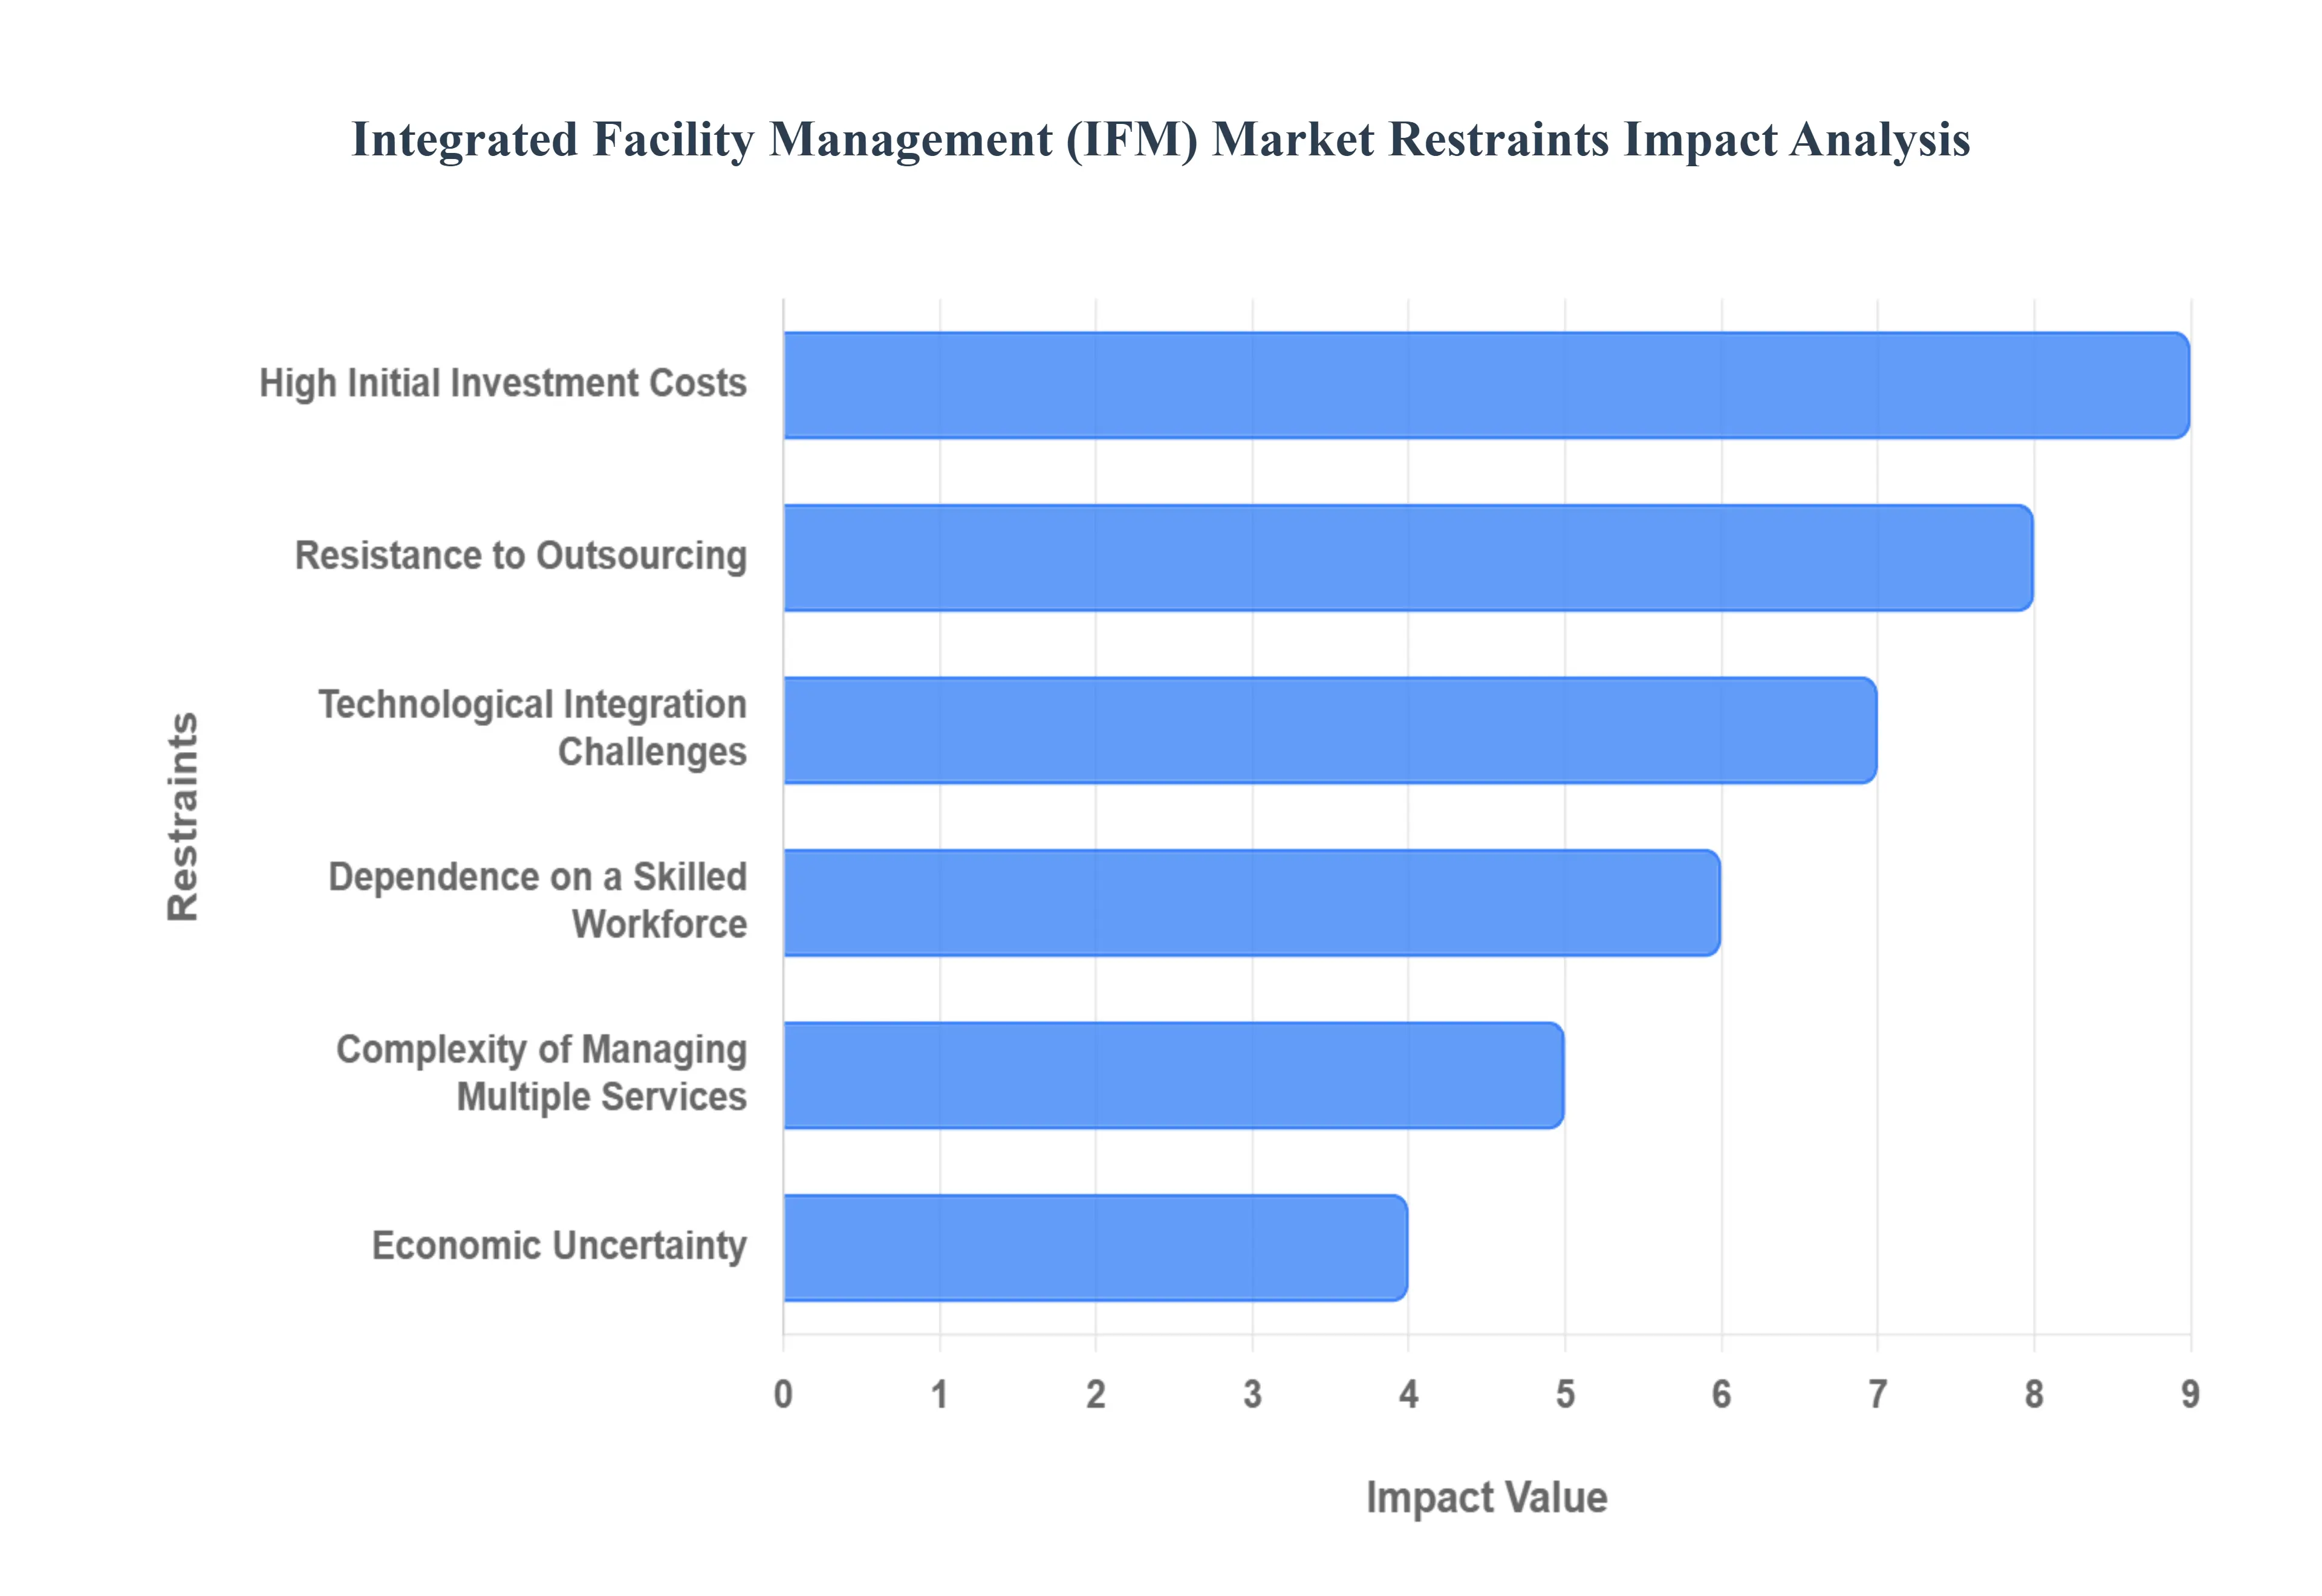Click the High Initial Investment Costs label
This screenshot has width=2322, height=1596.
(x=503, y=383)
